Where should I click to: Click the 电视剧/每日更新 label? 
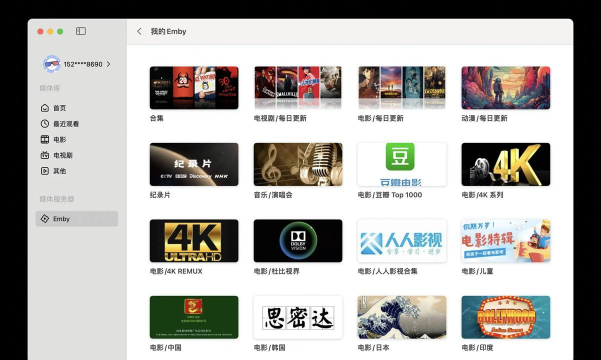(280, 118)
